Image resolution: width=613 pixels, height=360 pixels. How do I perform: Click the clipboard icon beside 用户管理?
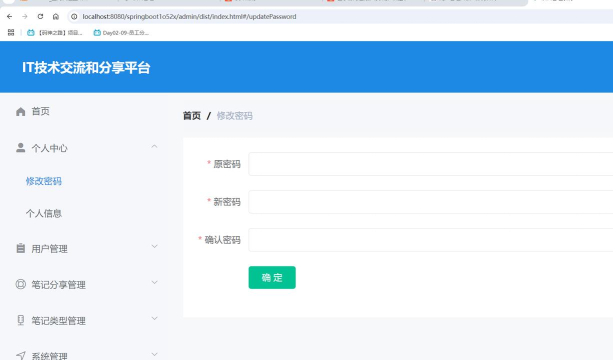point(20,248)
